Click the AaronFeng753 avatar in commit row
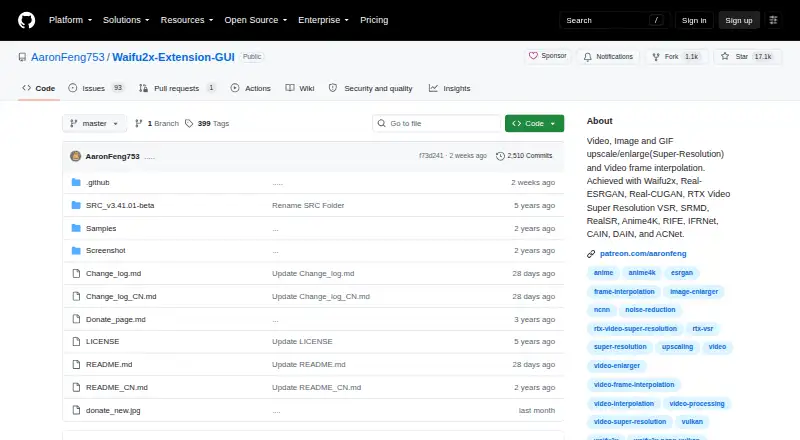 pyautogui.click(x=76, y=156)
